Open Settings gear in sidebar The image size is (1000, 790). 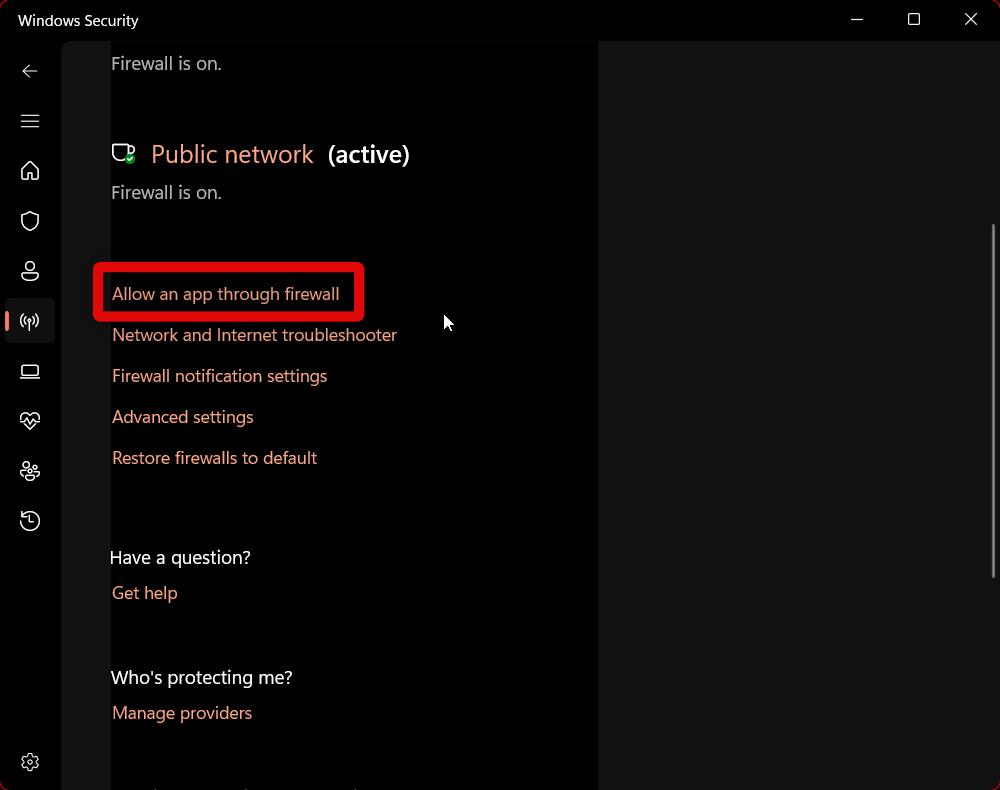click(x=30, y=762)
